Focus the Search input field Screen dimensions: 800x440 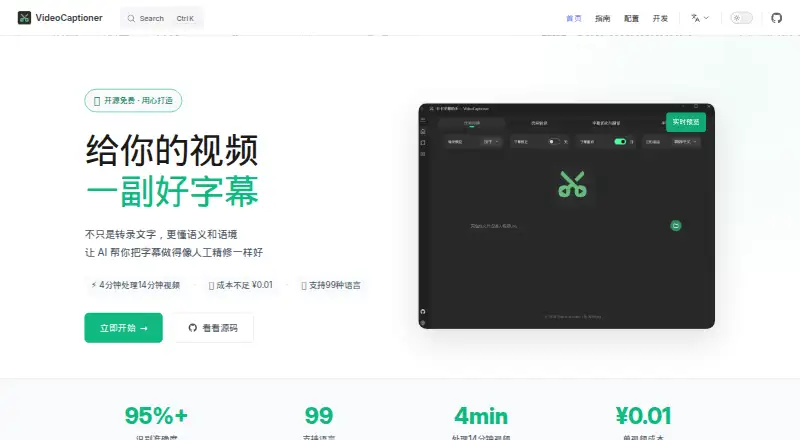[162, 18]
